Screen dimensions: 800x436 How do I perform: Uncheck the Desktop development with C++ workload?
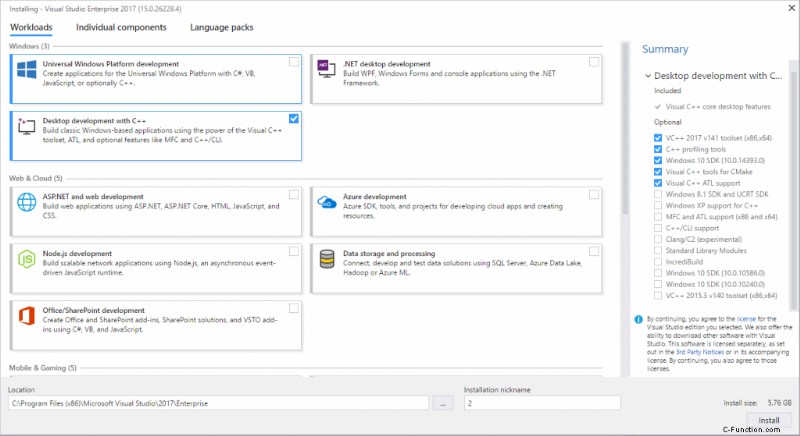[x=293, y=118]
